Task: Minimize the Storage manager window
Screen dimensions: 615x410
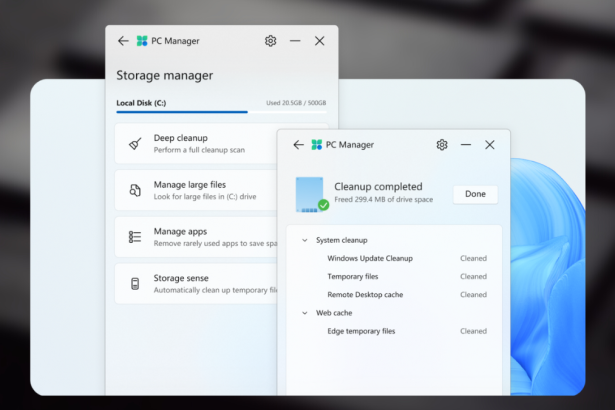Action: click(295, 41)
